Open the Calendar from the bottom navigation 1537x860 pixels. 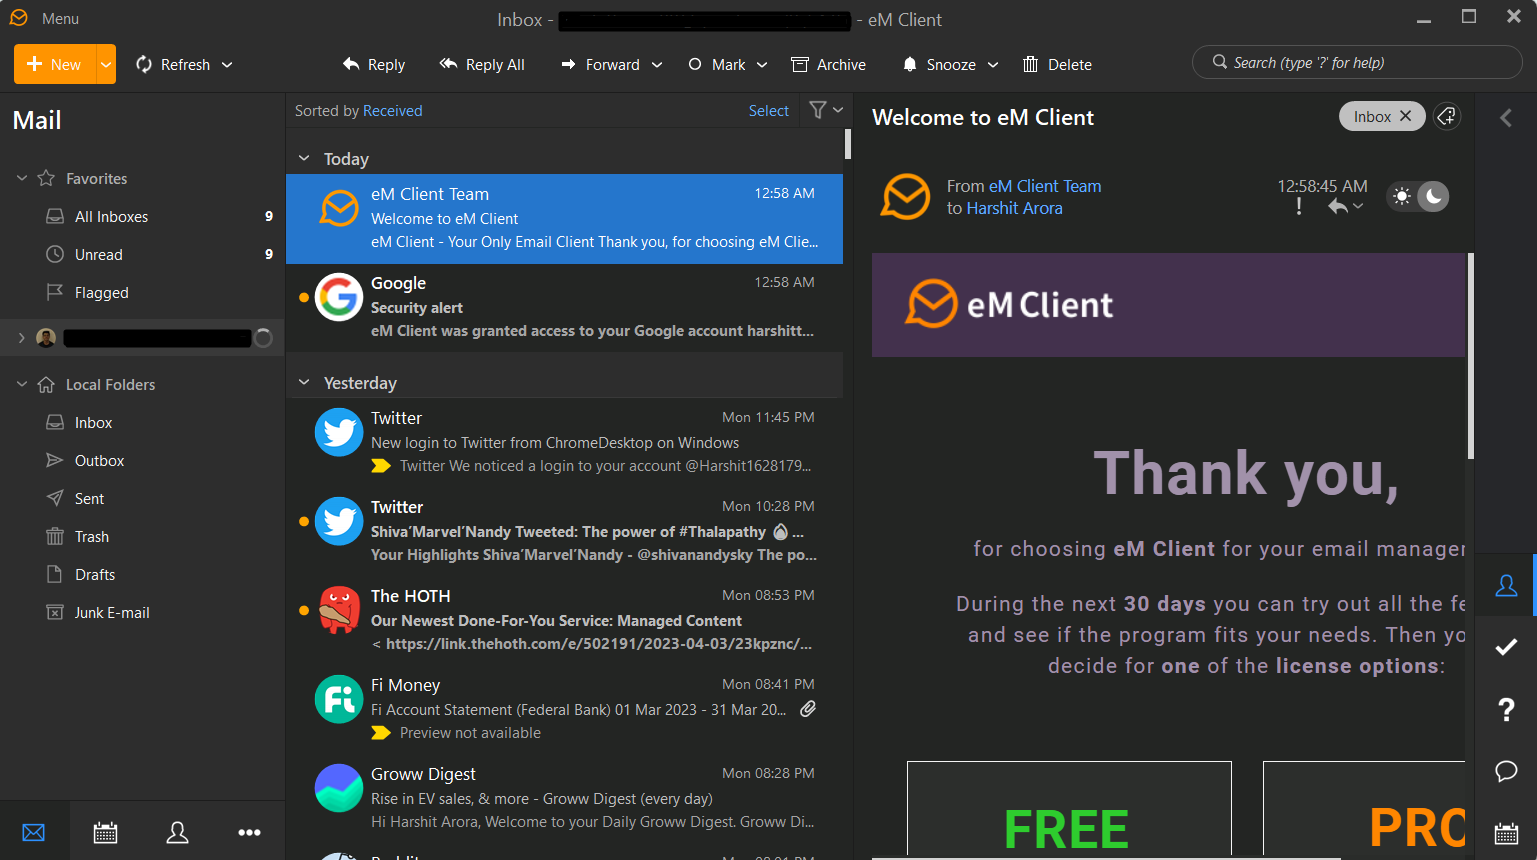(x=105, y=832)
